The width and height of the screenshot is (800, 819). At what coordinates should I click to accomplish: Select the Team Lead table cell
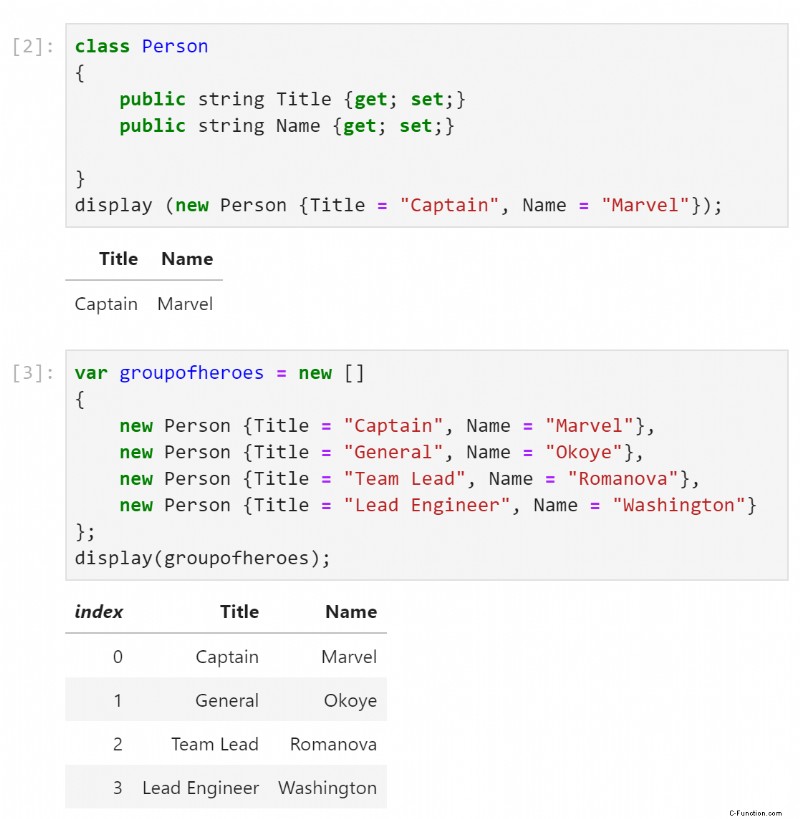[x=214, y=744]
